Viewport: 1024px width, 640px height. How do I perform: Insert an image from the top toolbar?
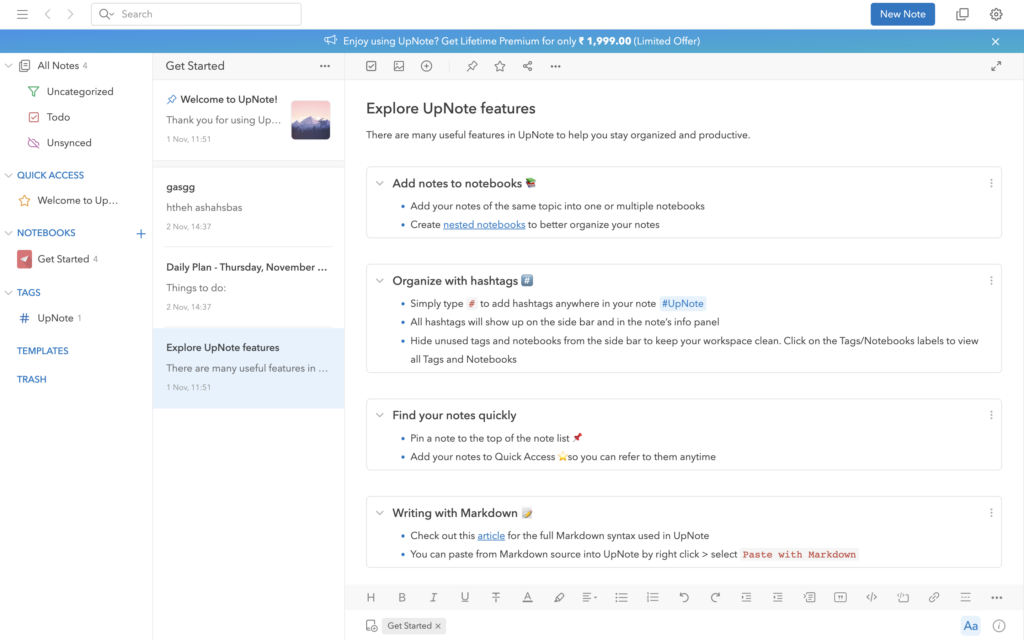tap(398, 66)
